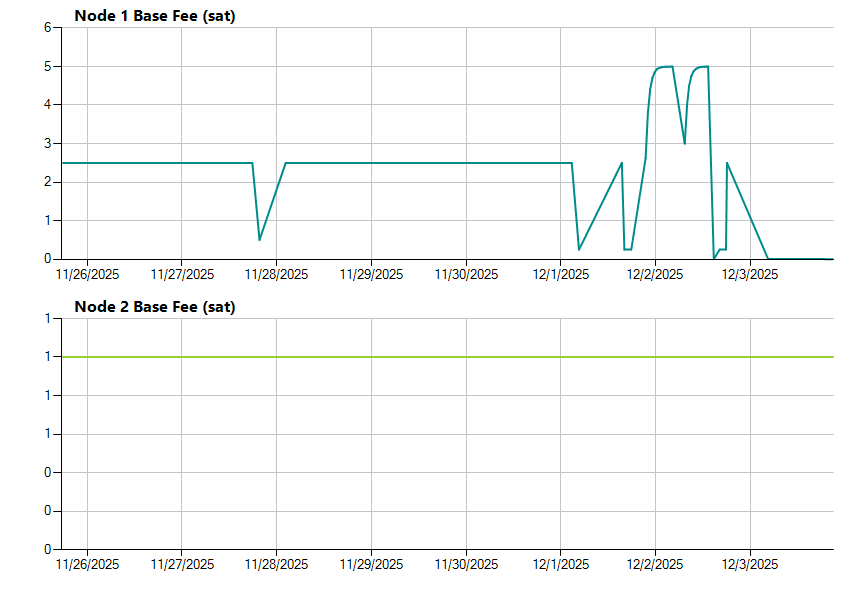This screenshot has height=600, width=860.
Task: Select the 11/26/2025 date label under Node 1 chart
Action: pos(87,274)
